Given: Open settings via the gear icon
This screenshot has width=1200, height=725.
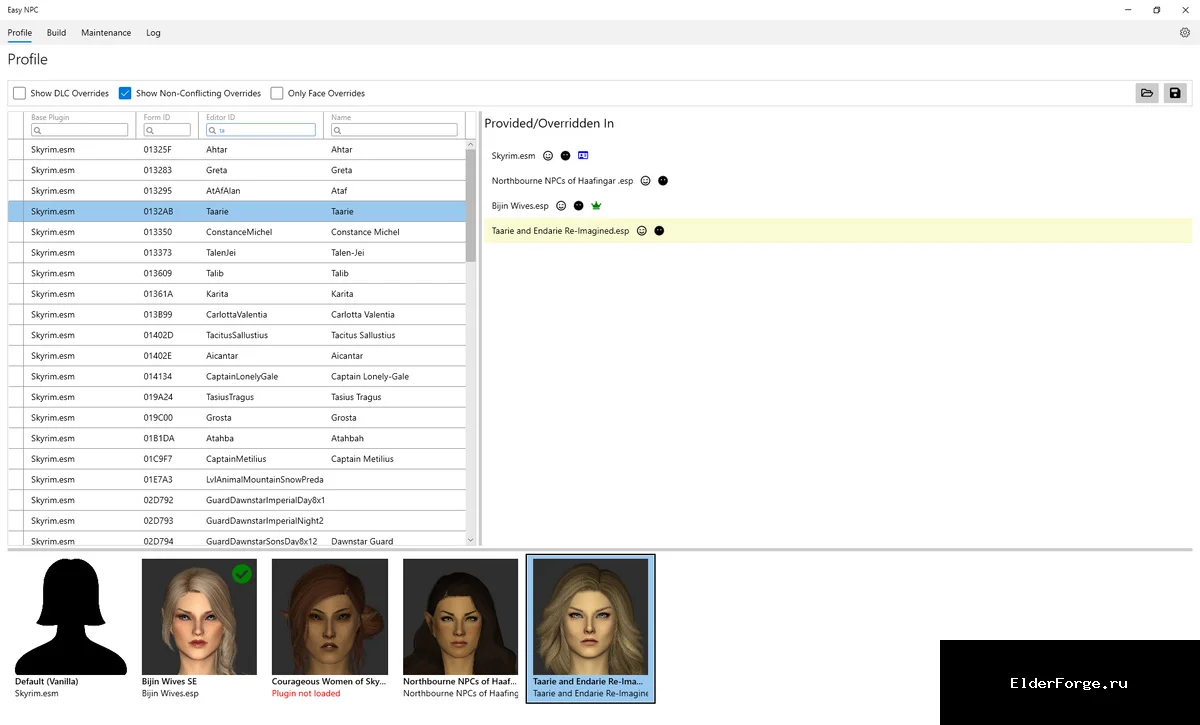Looking at the screenshot, I should click(1185, 33).
